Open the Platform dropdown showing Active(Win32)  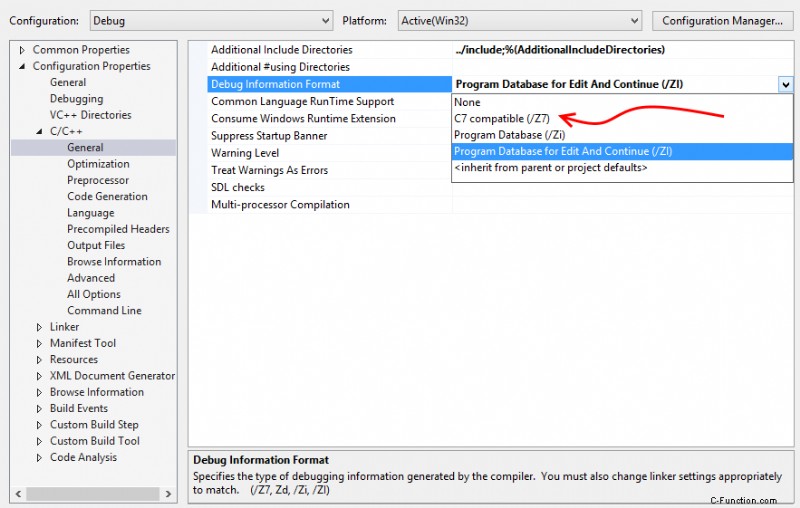(x=518, y=20)
